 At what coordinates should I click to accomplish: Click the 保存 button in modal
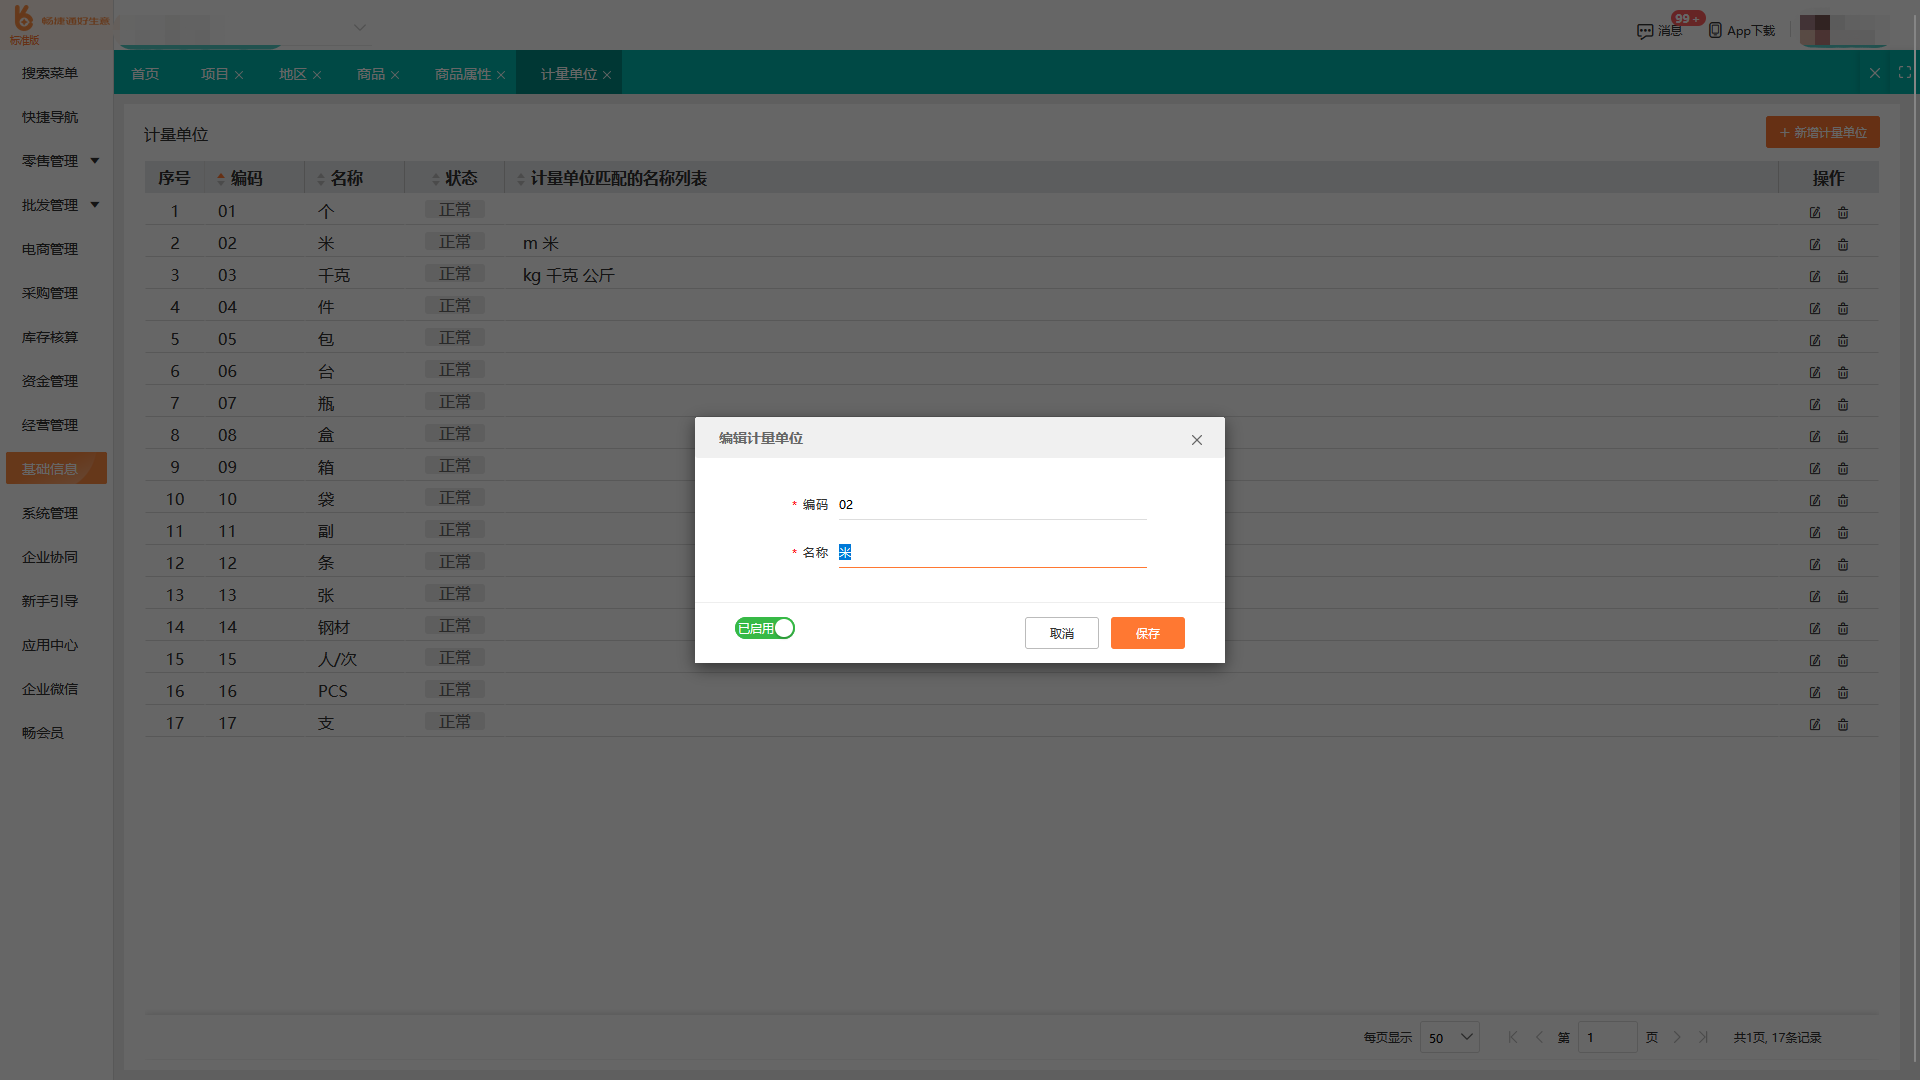pos(1147,633)
